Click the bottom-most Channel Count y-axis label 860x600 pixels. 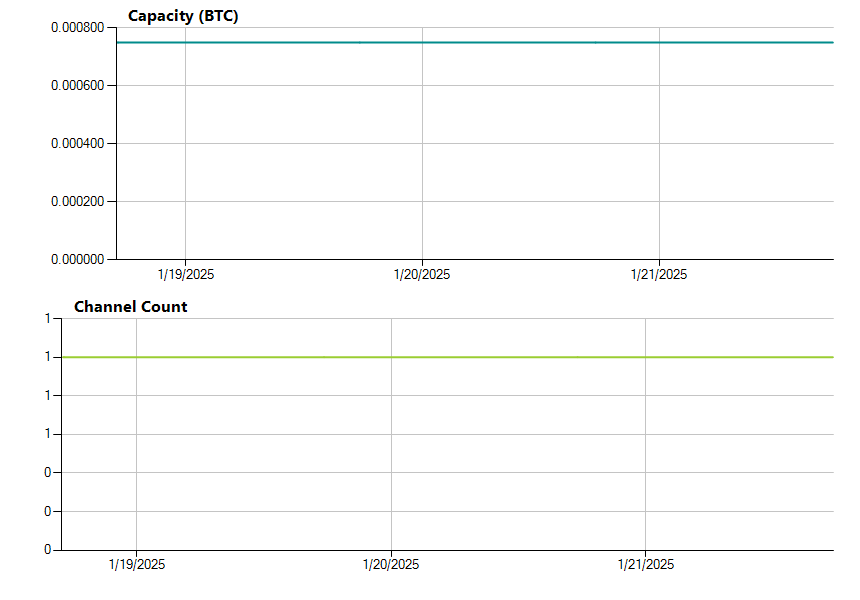(x=47, y=550)
